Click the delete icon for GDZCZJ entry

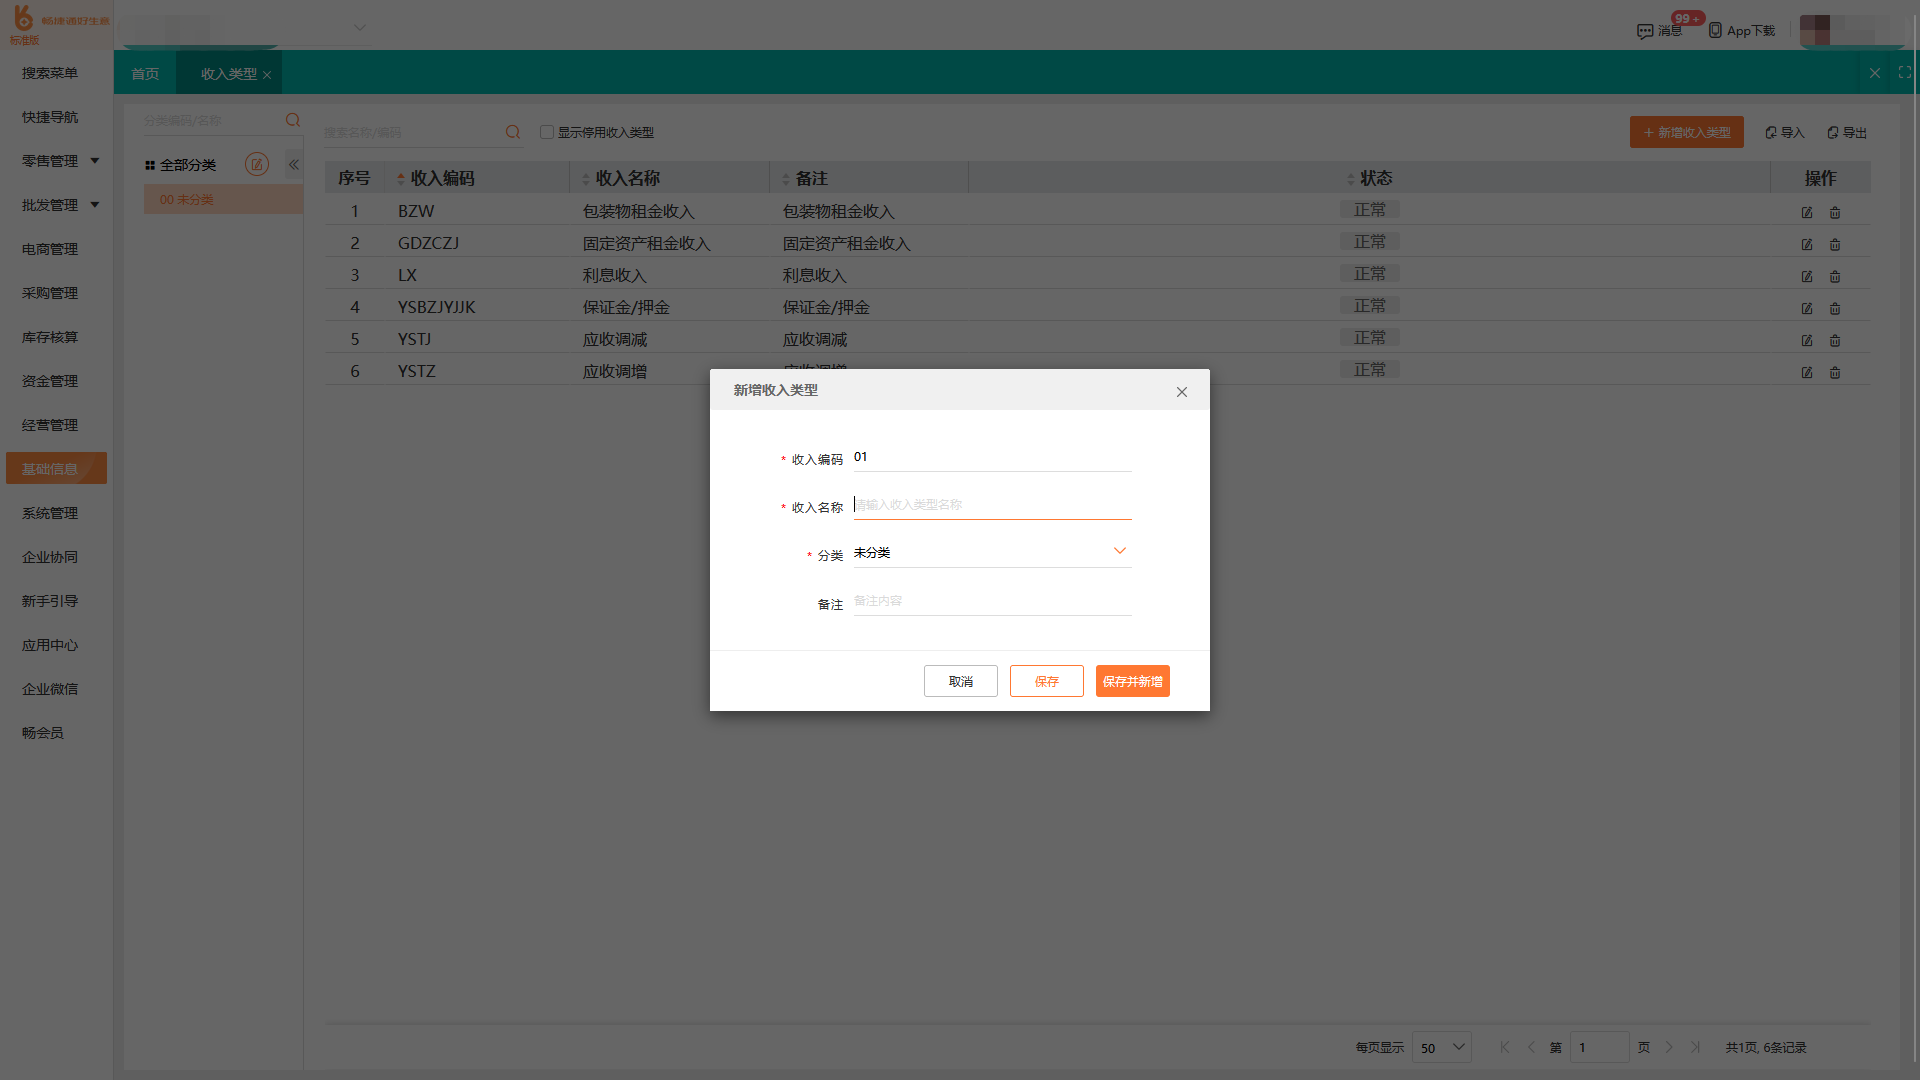(x=1834, y=244)
